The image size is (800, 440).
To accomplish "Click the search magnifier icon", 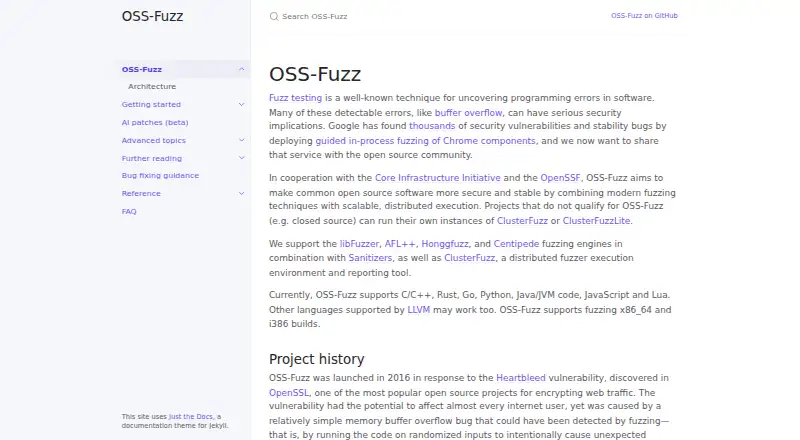I will [274, 16].
